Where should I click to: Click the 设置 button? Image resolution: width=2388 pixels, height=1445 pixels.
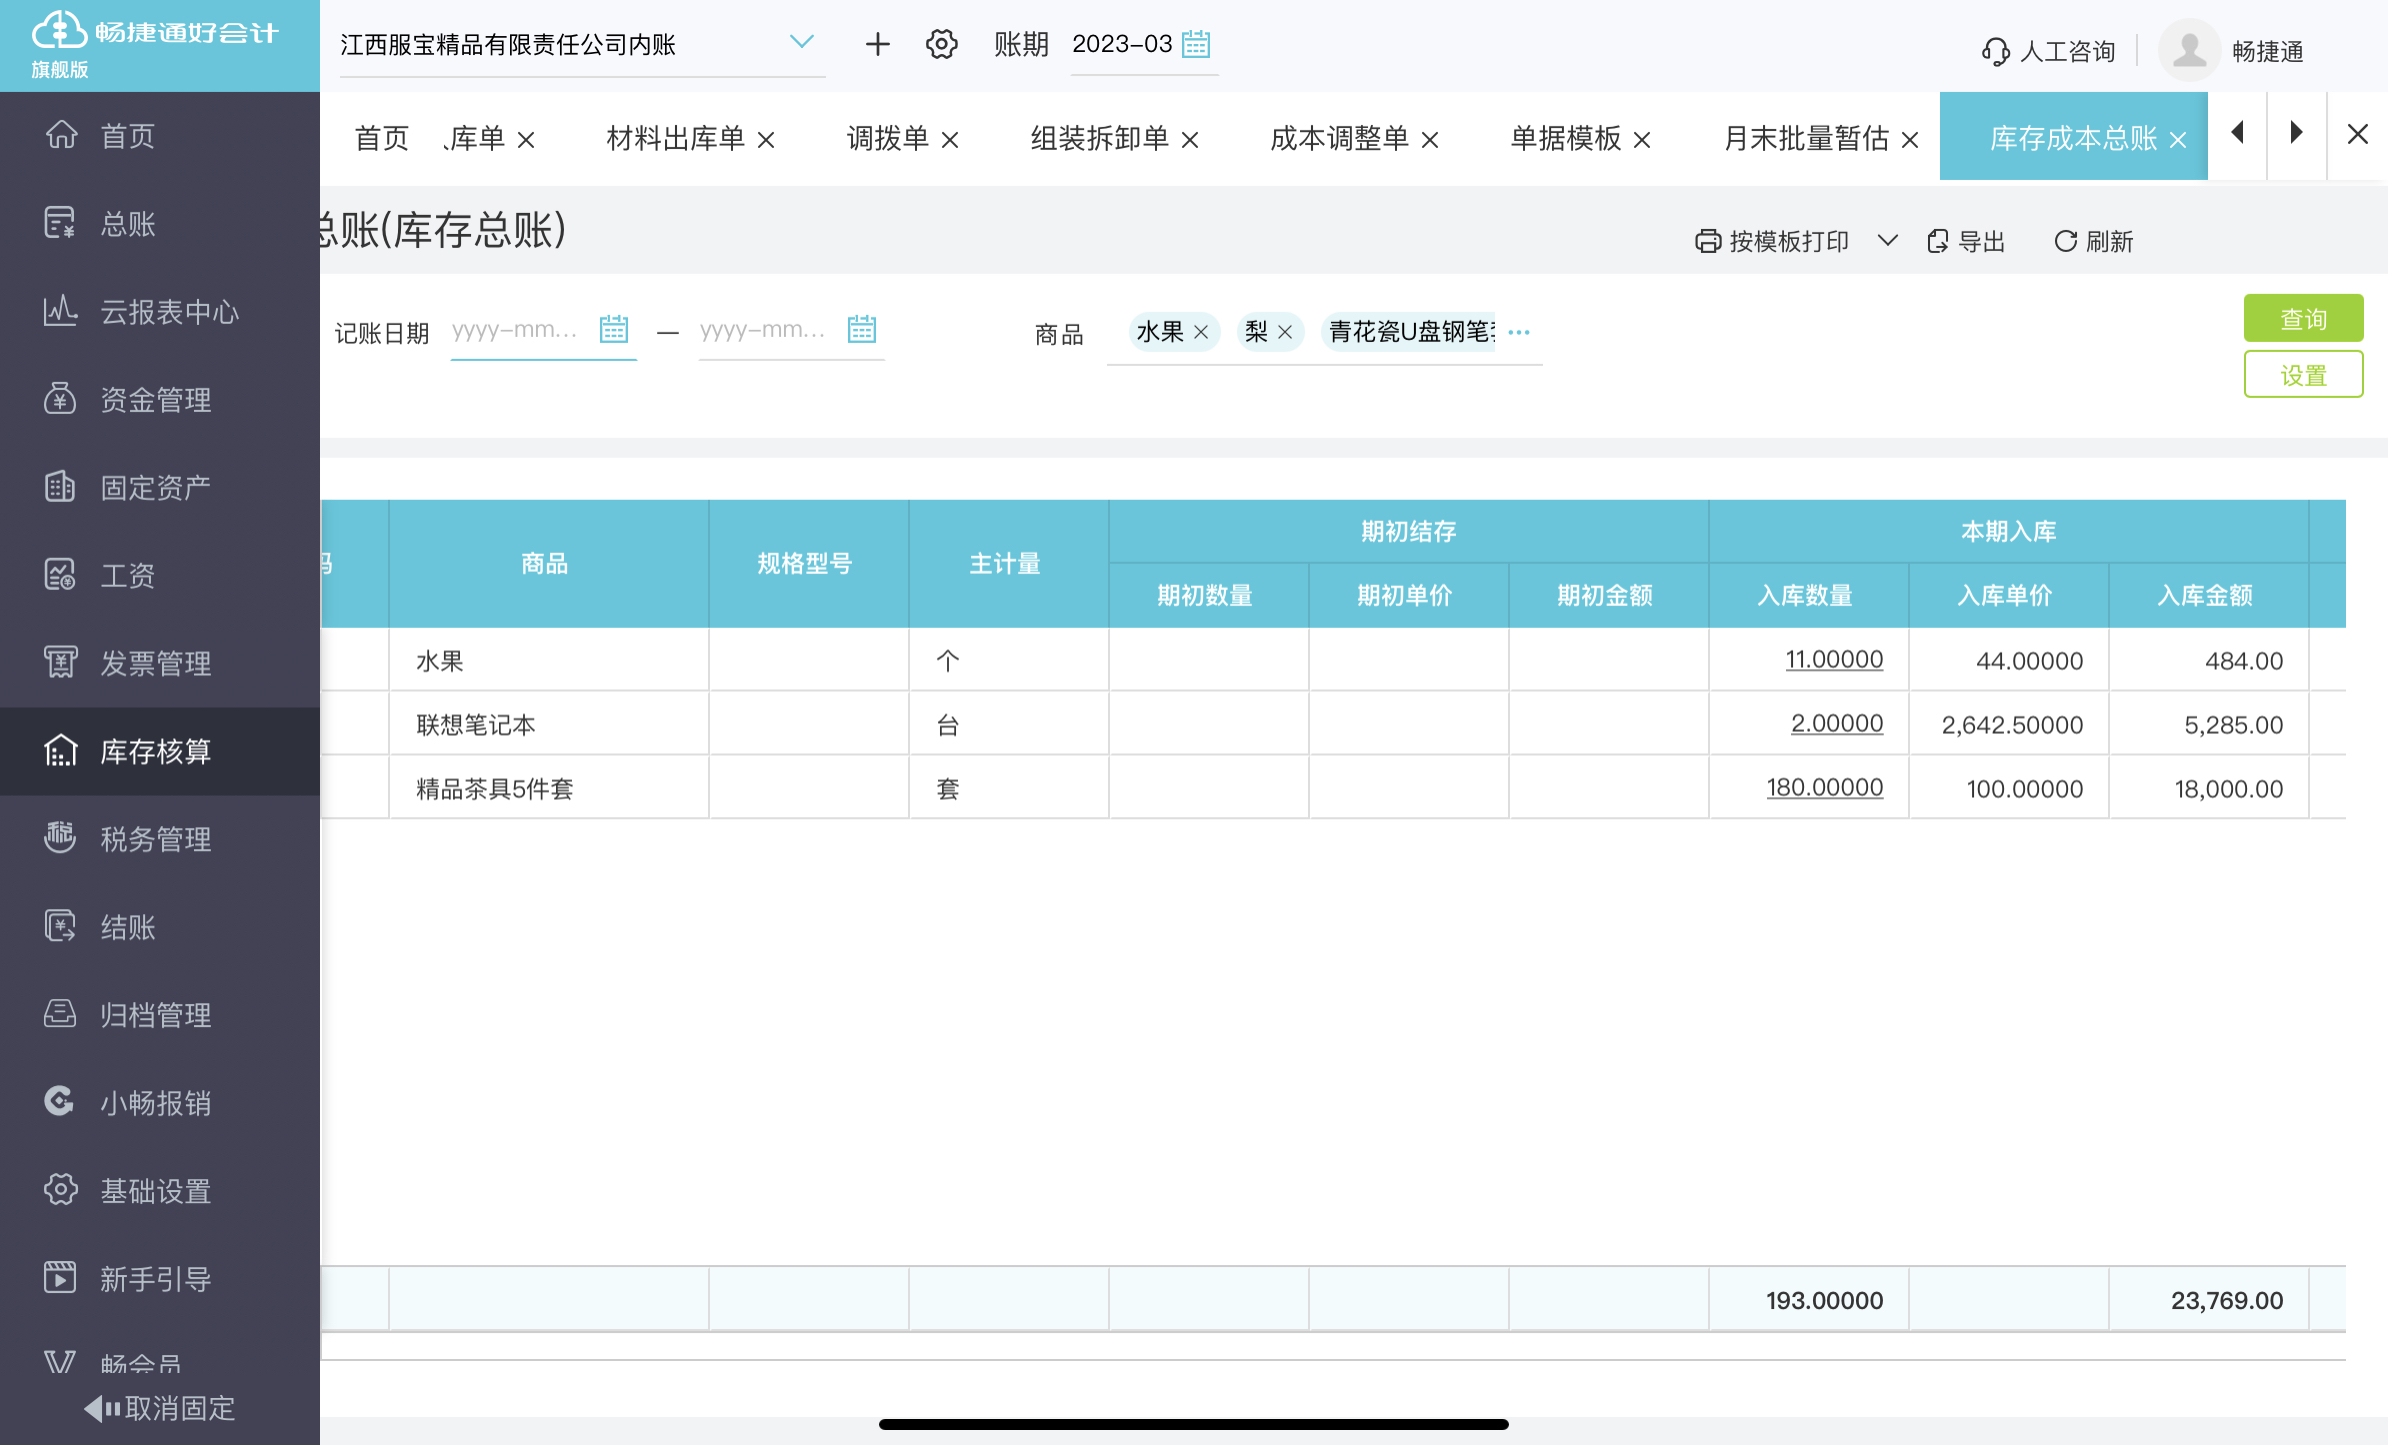(2303, 374)
